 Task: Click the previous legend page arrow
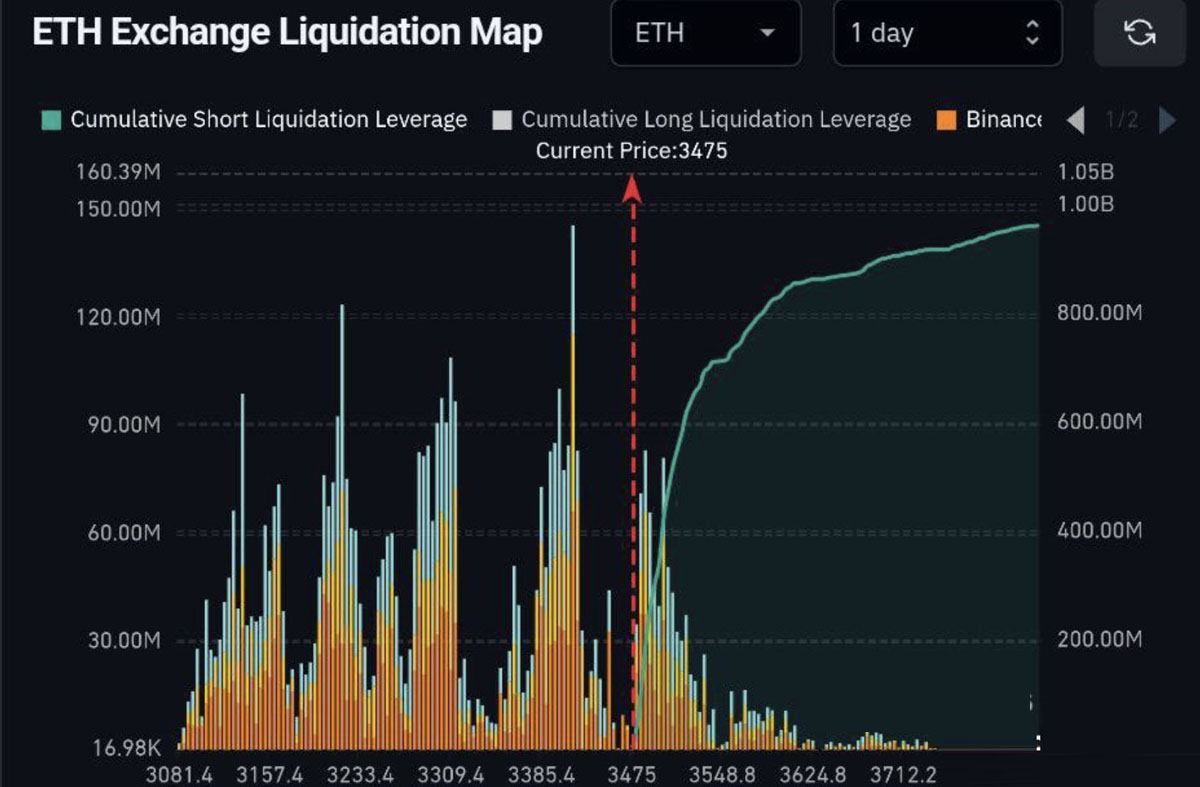click(1076, 121)
